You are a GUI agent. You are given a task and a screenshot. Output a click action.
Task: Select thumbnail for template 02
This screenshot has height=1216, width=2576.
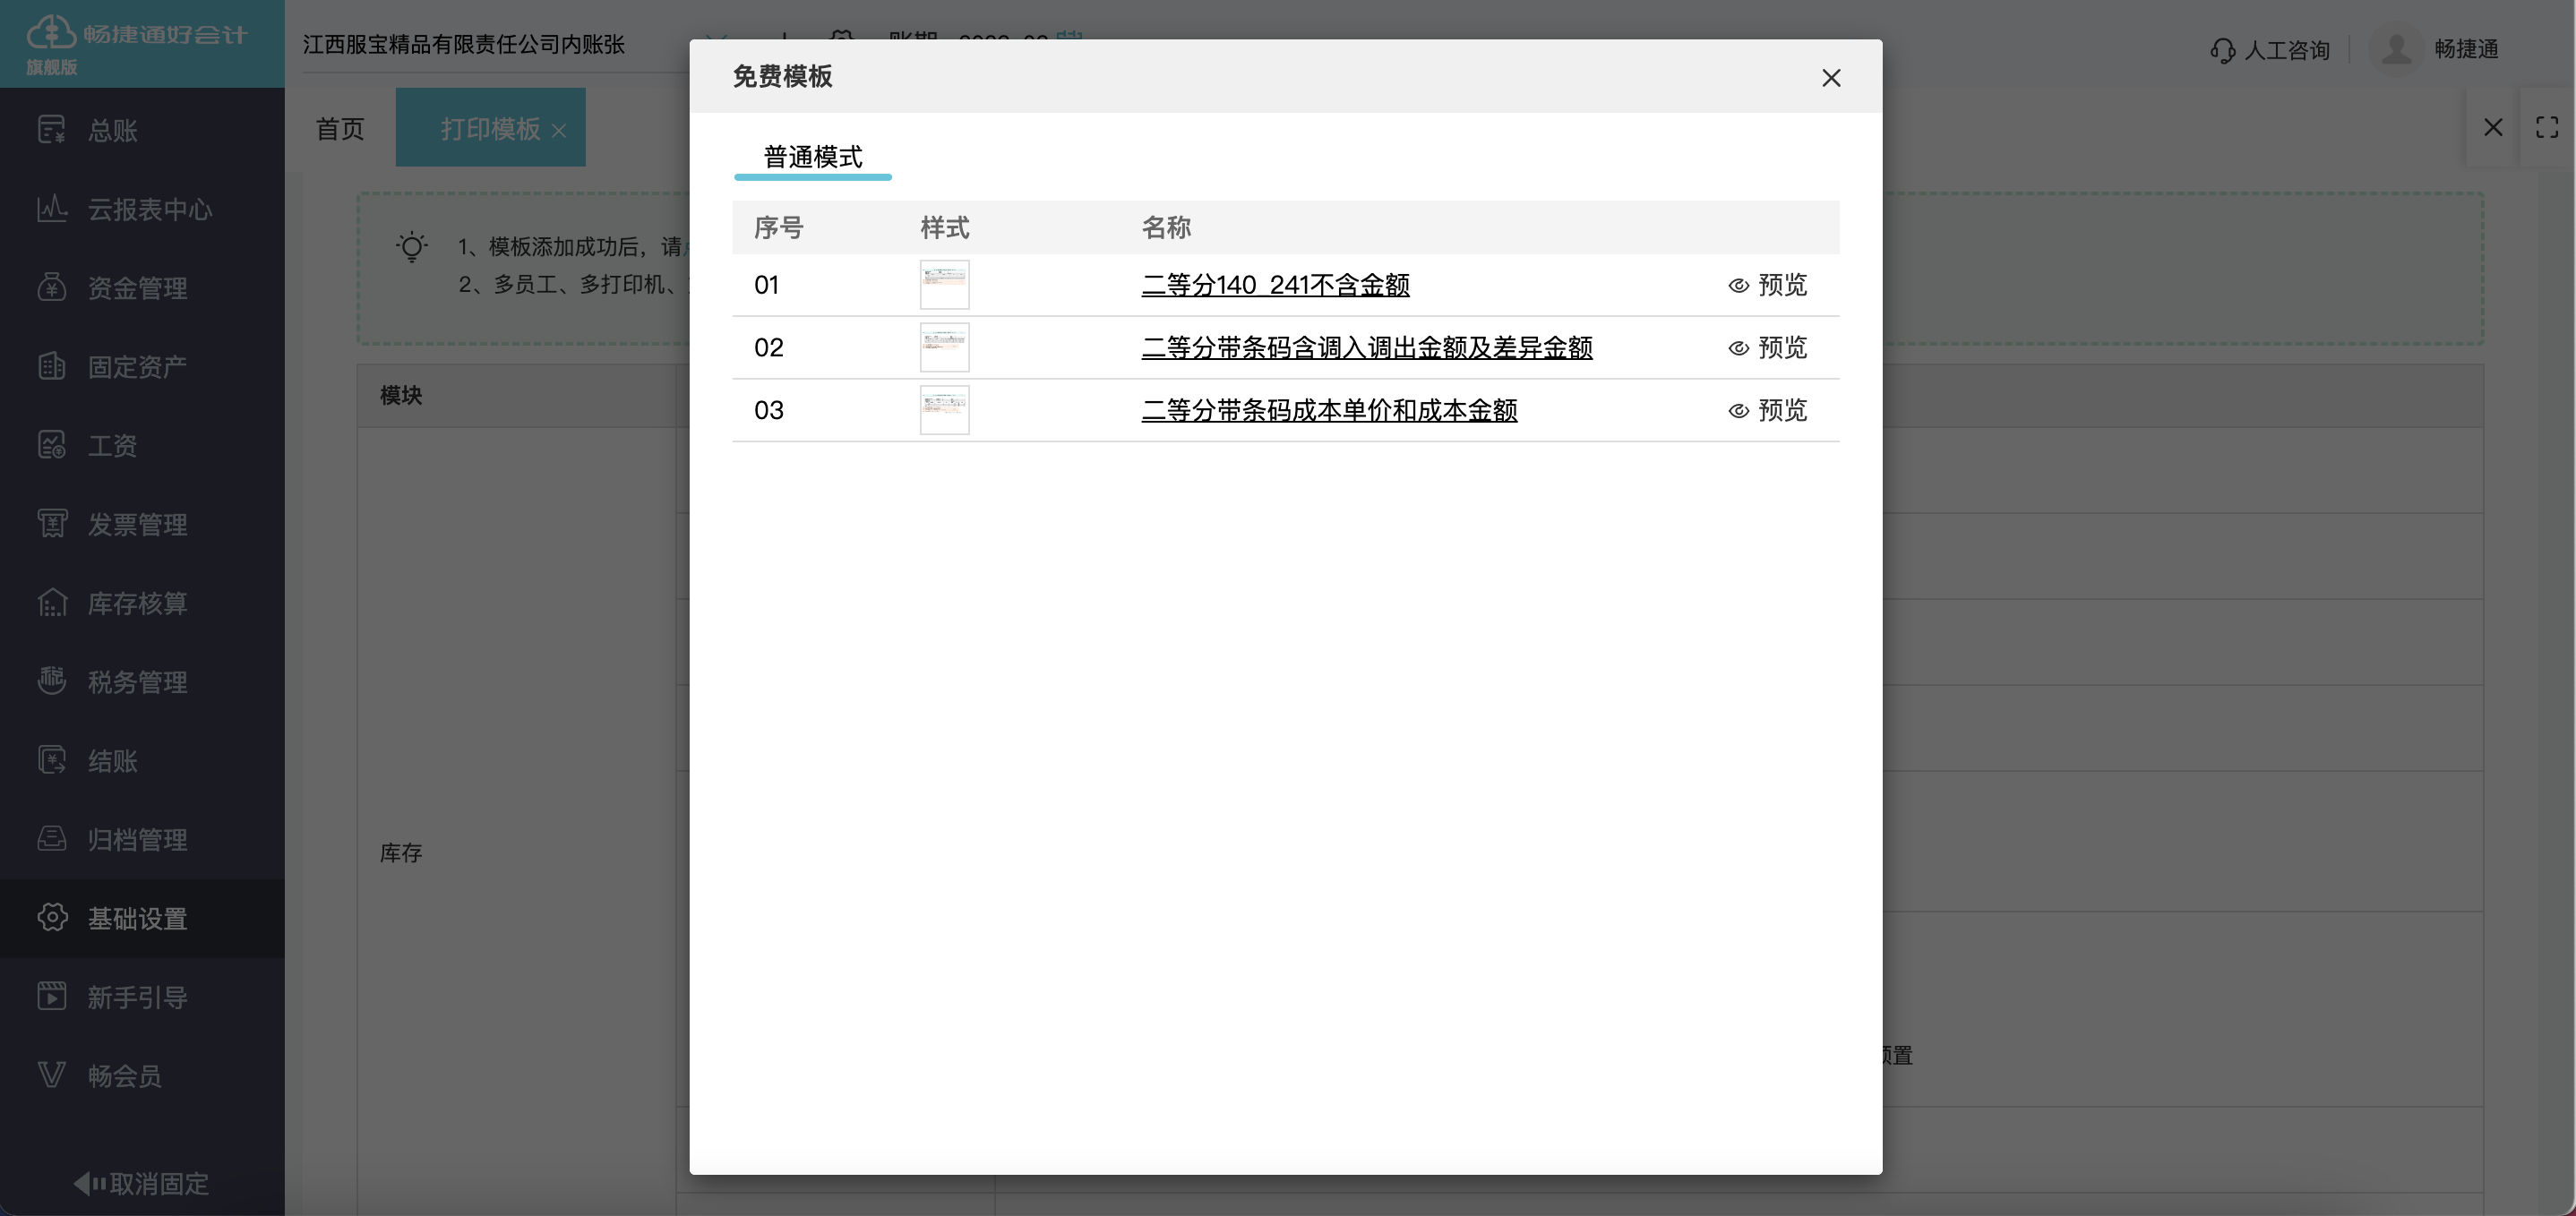(x=946, y=347)
